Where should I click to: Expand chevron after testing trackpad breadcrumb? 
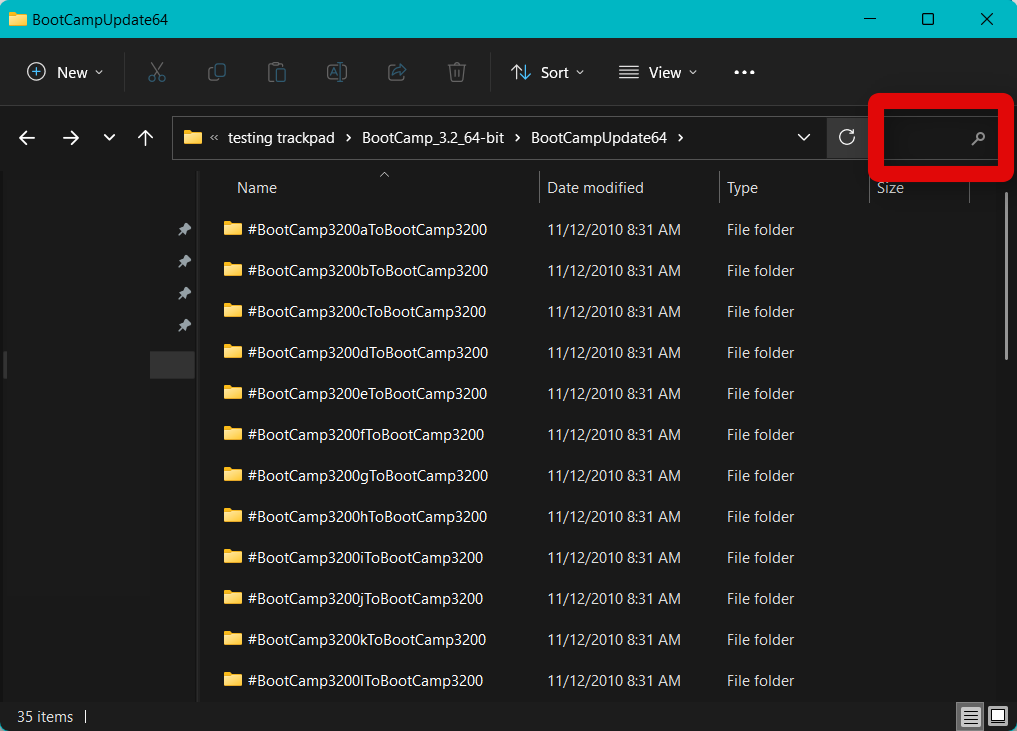(x=348, y=138)
